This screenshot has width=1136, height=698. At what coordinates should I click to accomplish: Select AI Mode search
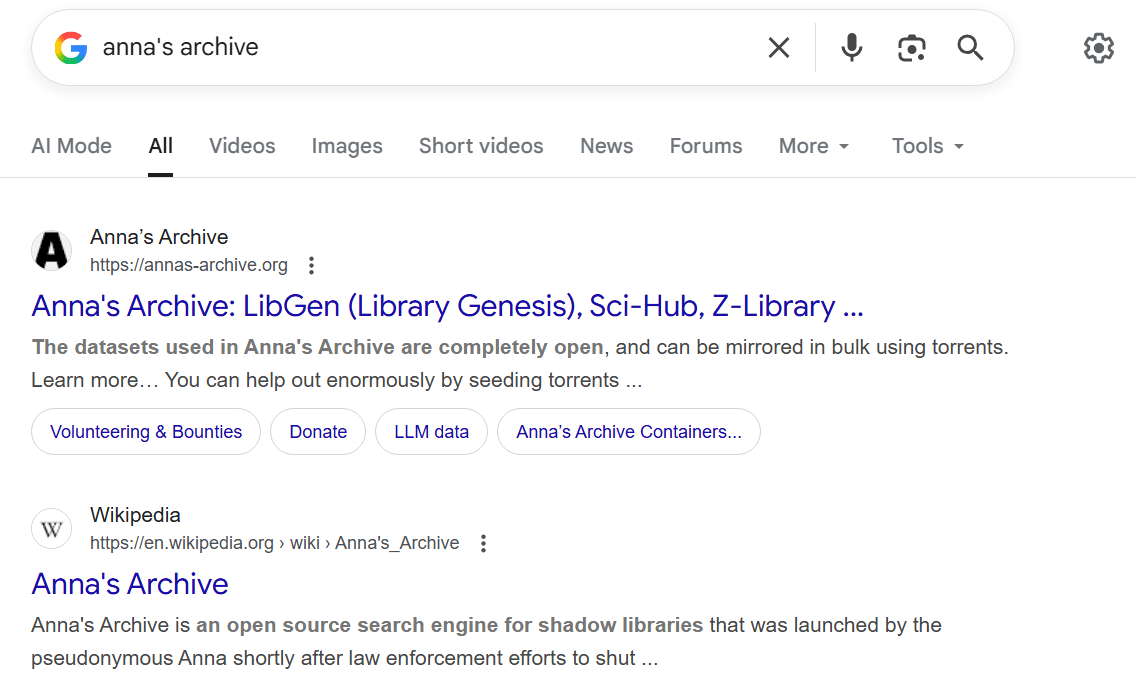[x=71, y=146]
